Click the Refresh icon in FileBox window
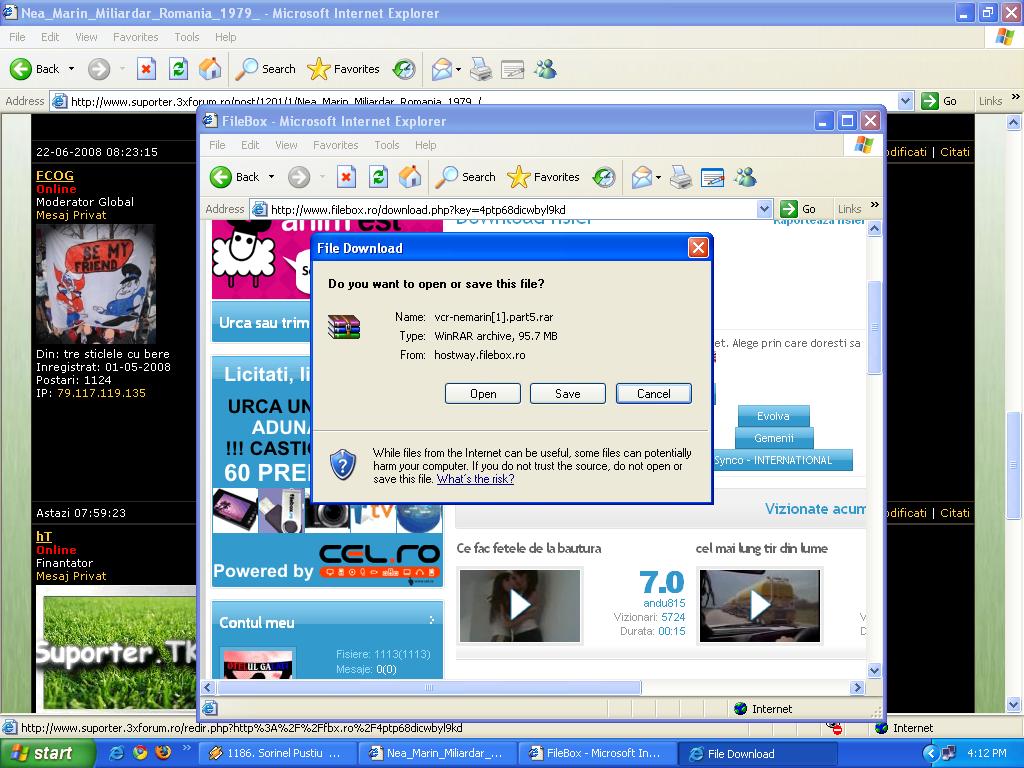Screen dimensions: 1024x768 pos(378,177)
